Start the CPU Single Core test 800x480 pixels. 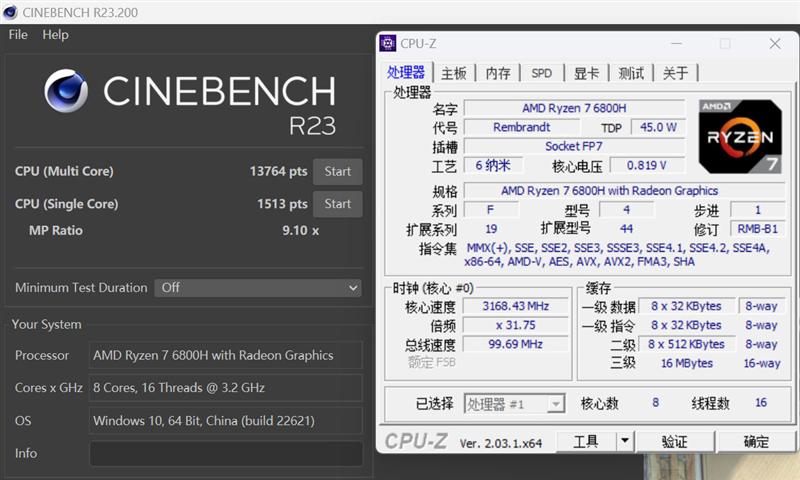[x=337, y=204]
